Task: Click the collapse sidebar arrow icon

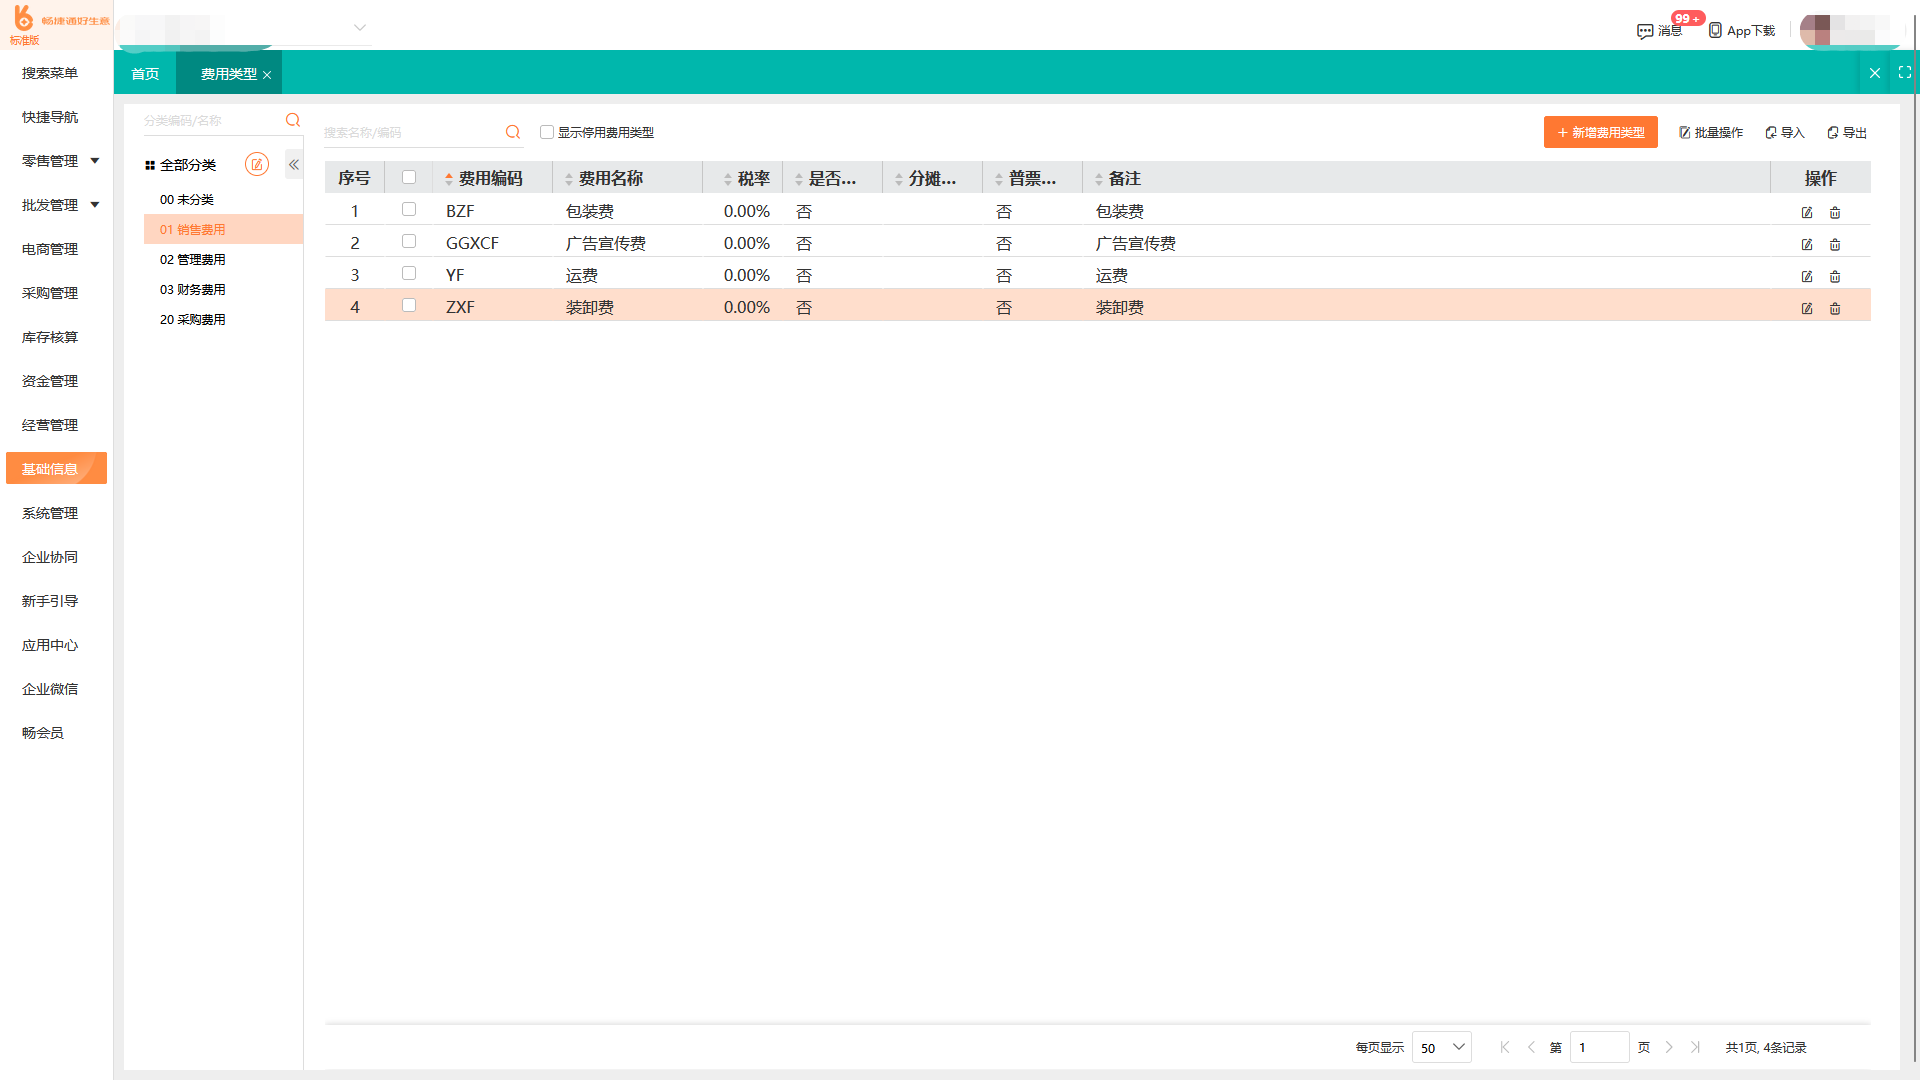Action: (x=294, y=164)
